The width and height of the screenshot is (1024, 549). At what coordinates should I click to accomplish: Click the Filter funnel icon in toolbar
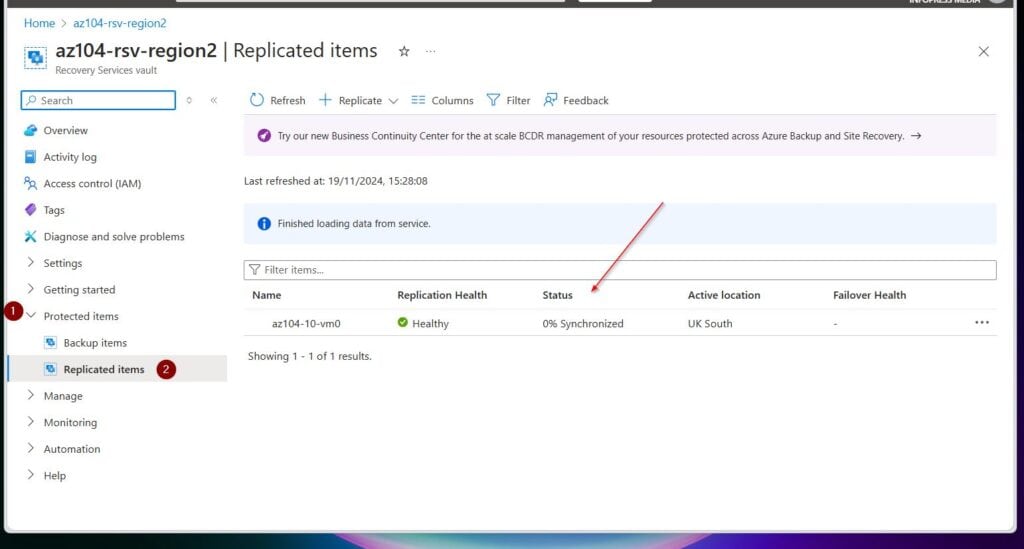tap(494, 100)
